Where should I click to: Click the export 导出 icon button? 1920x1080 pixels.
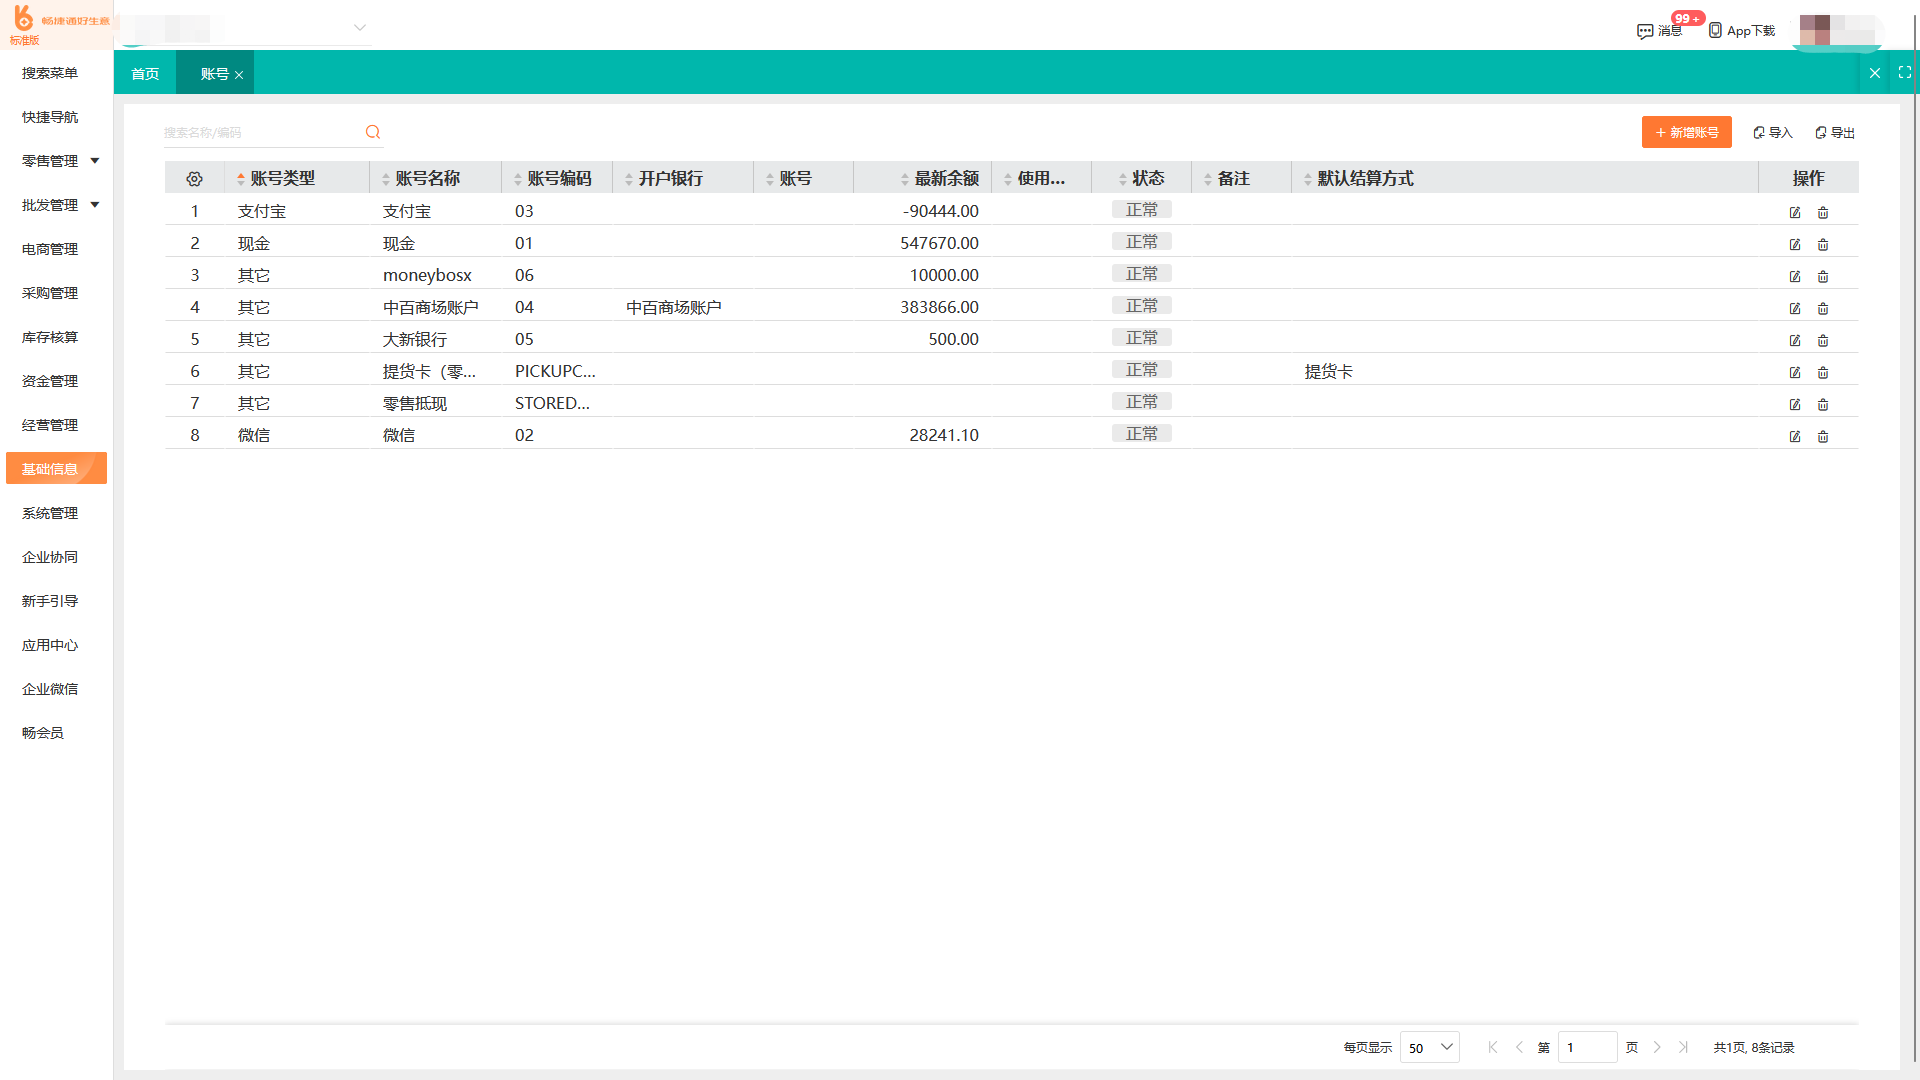(x=1837, y=132)
